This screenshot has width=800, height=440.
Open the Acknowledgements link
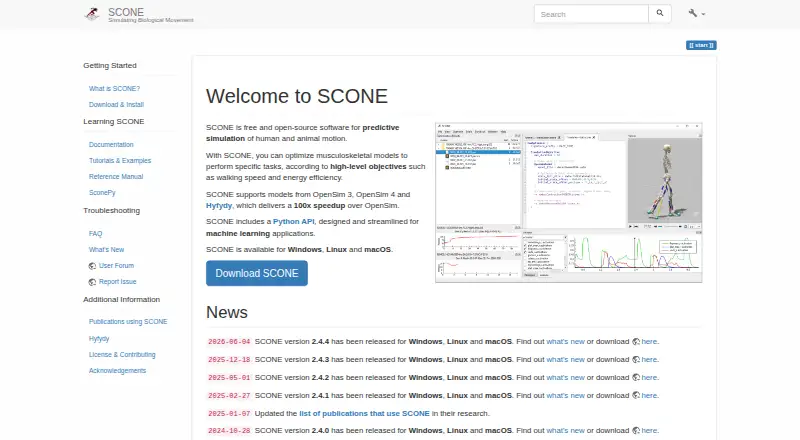[117, 371]
